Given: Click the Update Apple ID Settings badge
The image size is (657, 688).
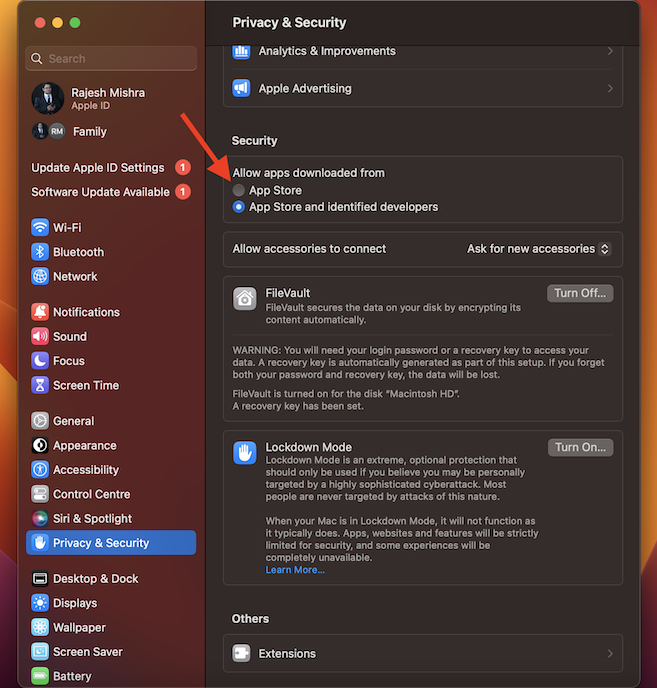Looking at the screenshot, I should [x=183, y=168].
